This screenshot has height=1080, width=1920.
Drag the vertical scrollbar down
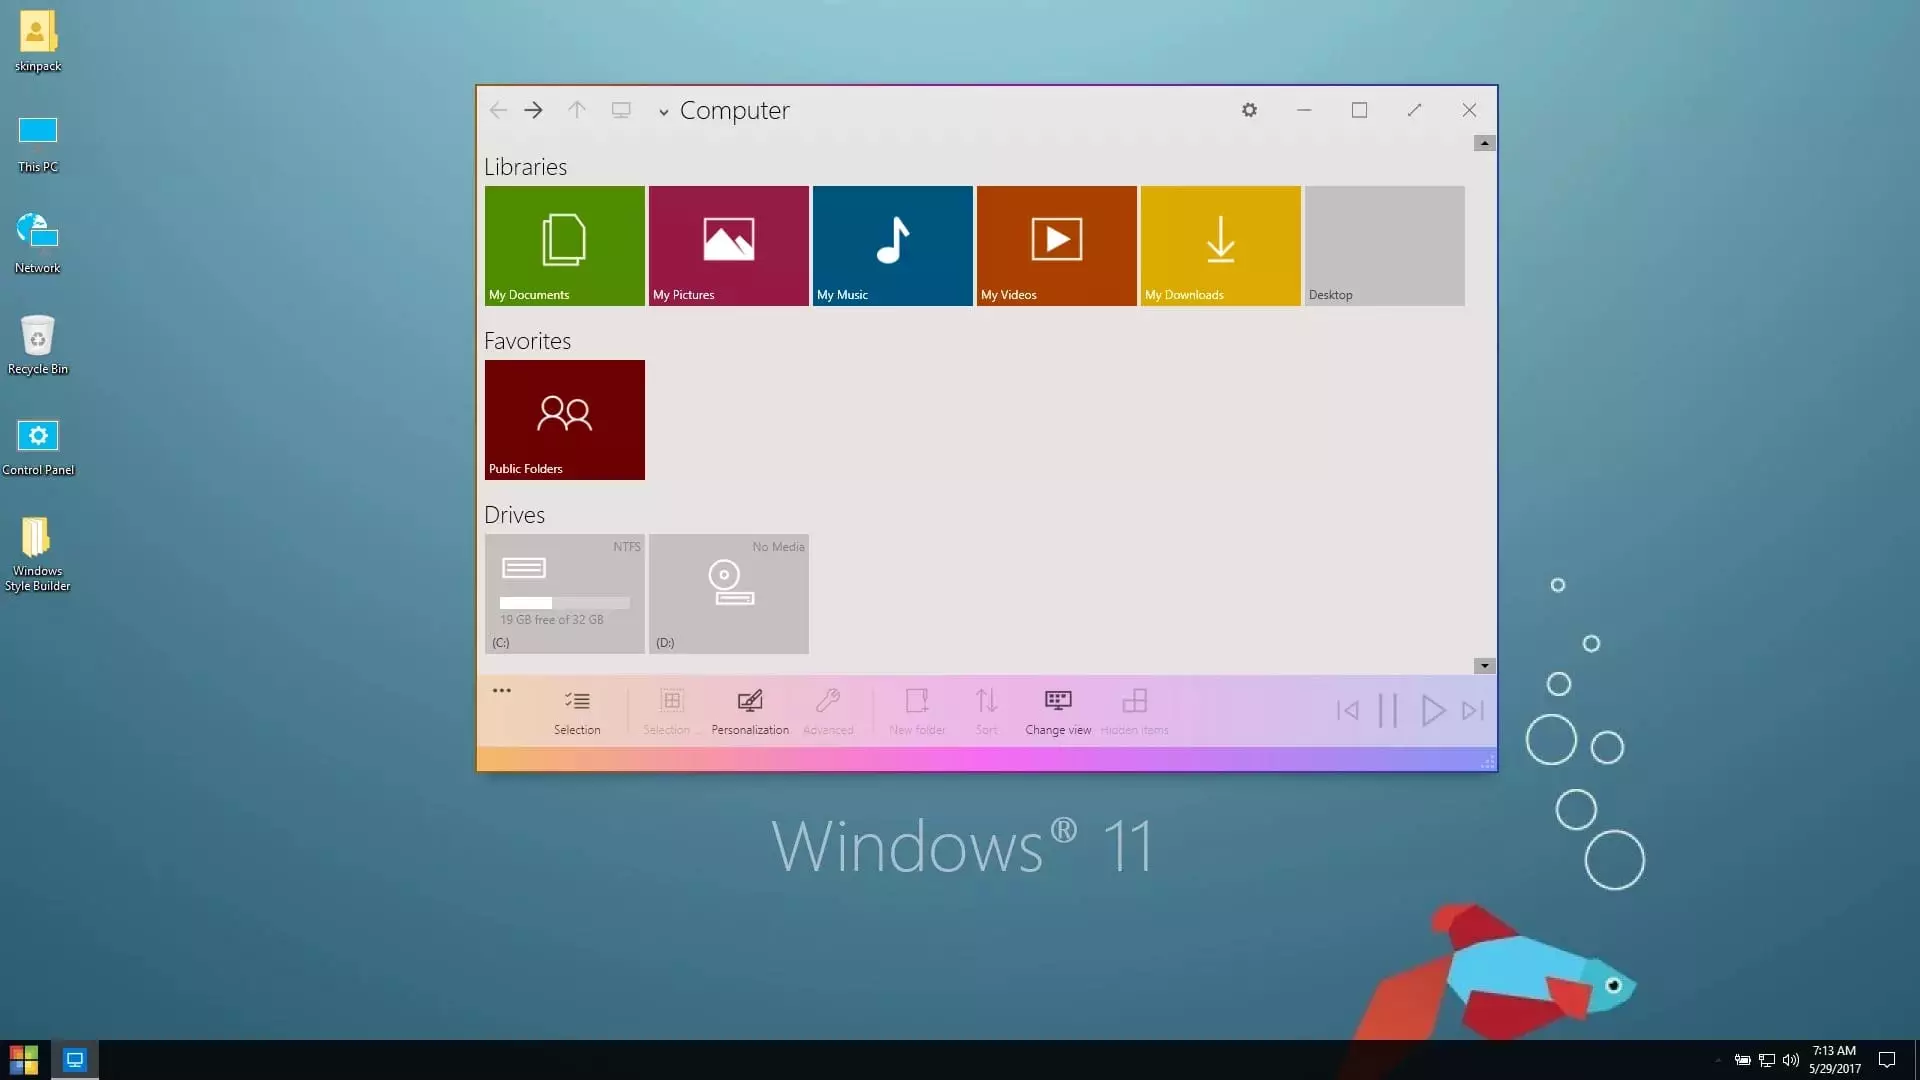[1486, 665]
